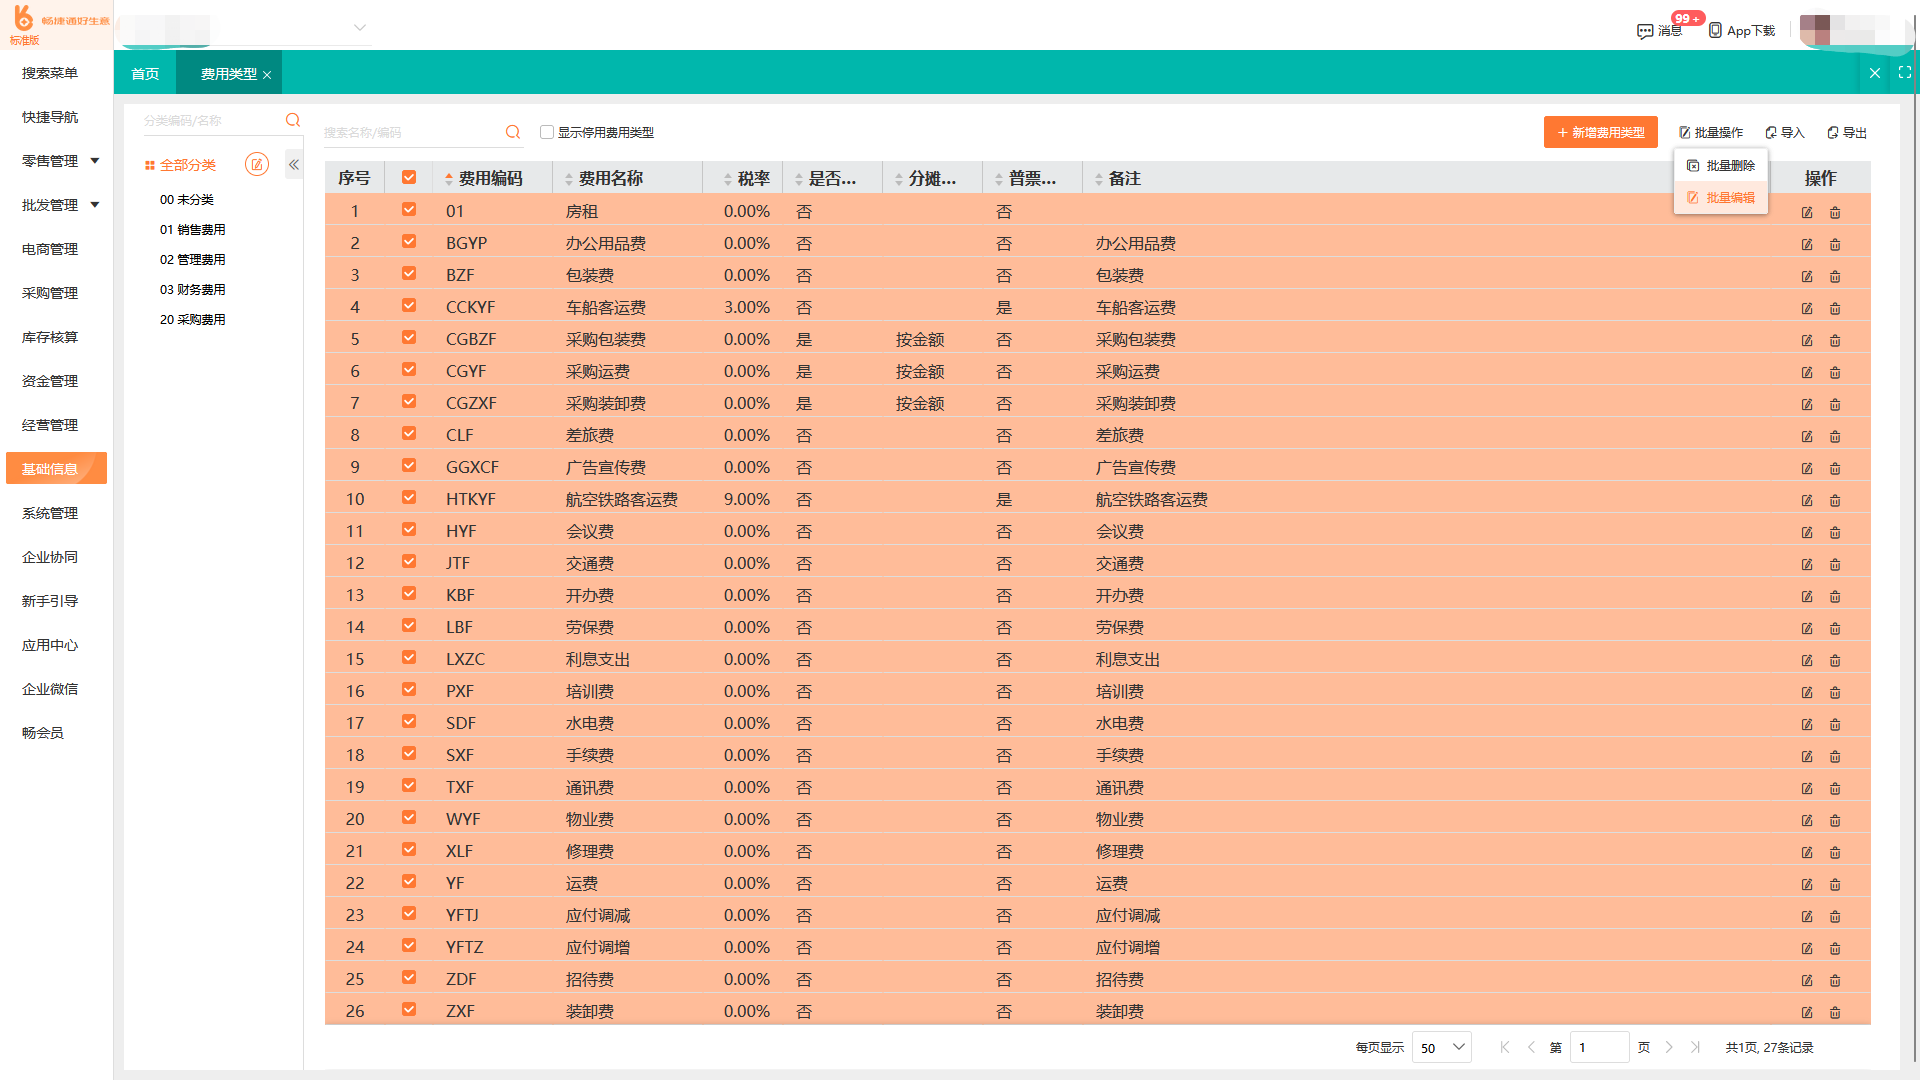Toggle 显示停用费用类型 checkbox
This screenshot has height=1080, width=1920.
pos(546,131)
